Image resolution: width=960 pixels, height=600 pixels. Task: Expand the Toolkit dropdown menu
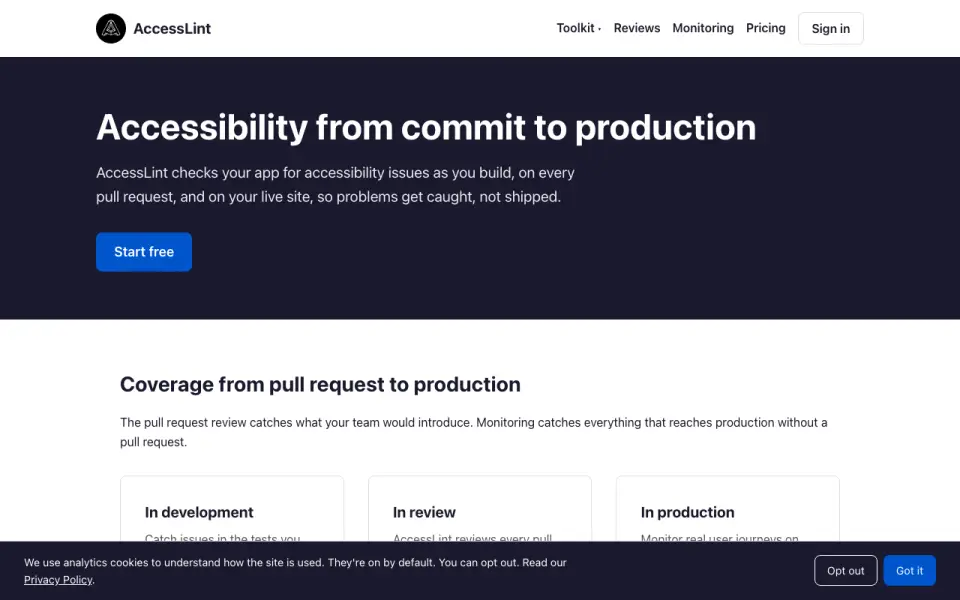tap(579, 28)
